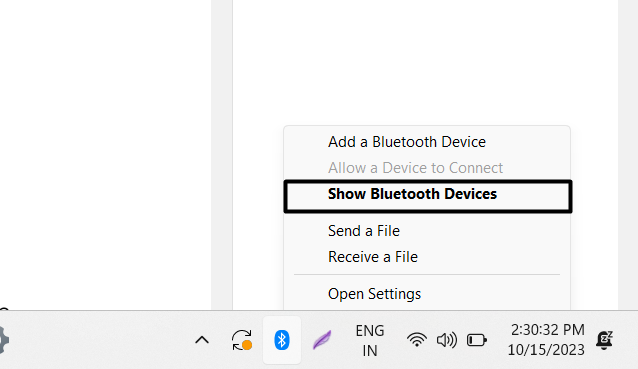
Task: Open the purple feather tray app
Action: 321,340
